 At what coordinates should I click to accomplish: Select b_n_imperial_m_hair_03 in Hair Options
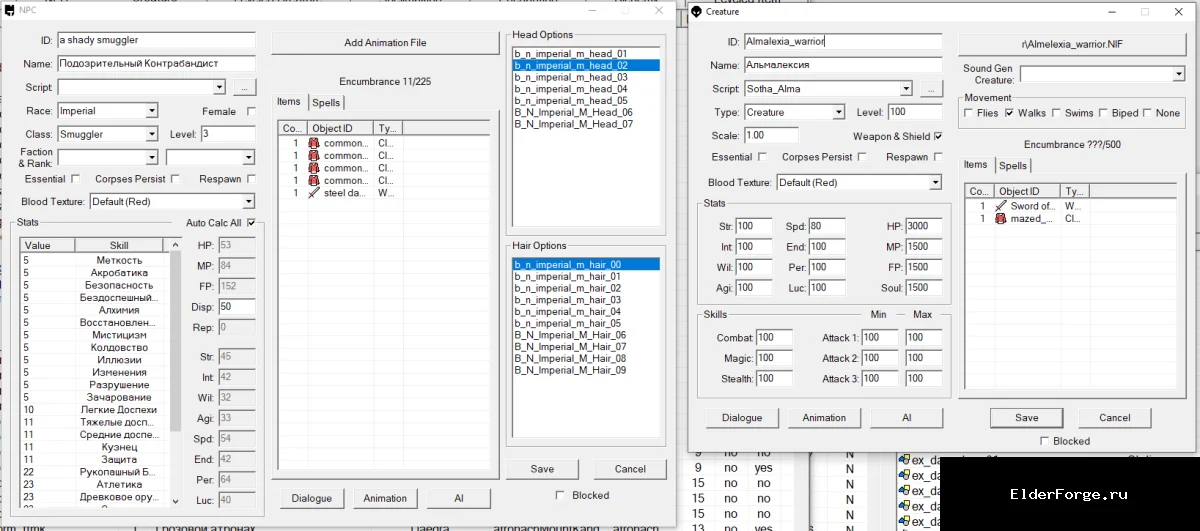[x=567, y=300]
